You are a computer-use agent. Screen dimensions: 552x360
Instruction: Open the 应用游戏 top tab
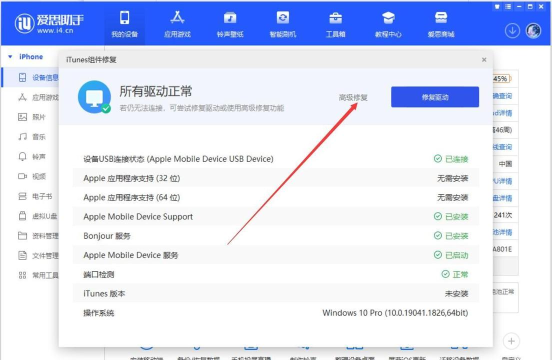click(177, 24)
